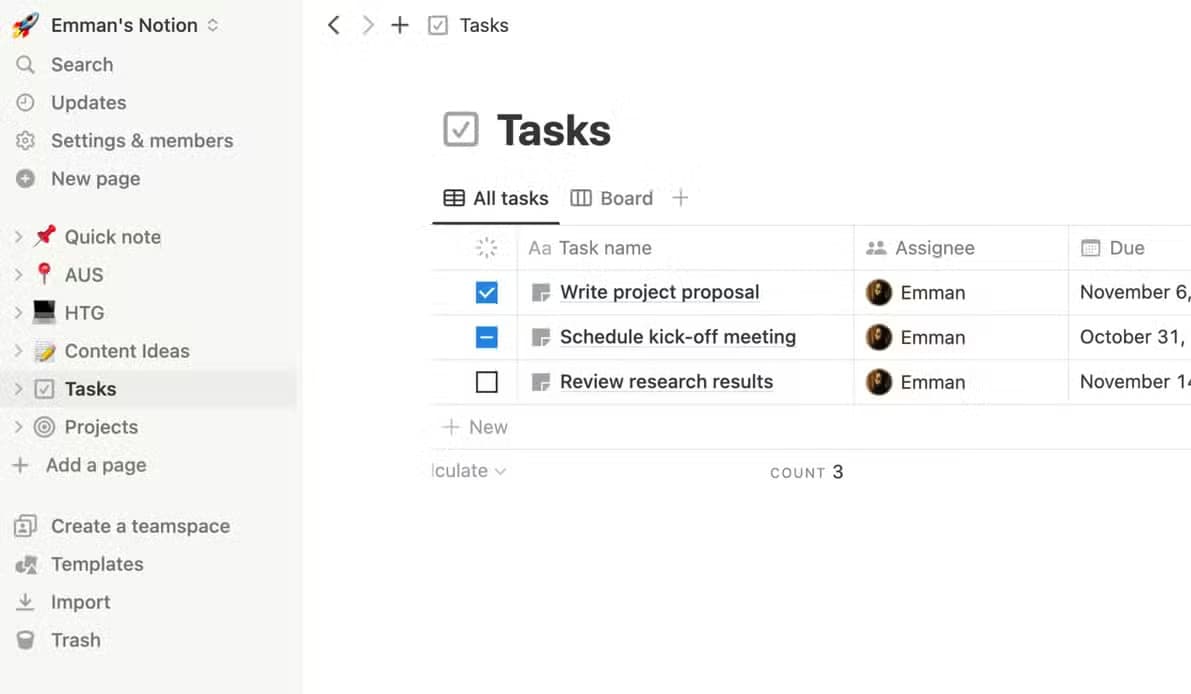This screenshot has height=694, width=1191.
Task: Click the COUNT 3 summary
Action: 807,472
